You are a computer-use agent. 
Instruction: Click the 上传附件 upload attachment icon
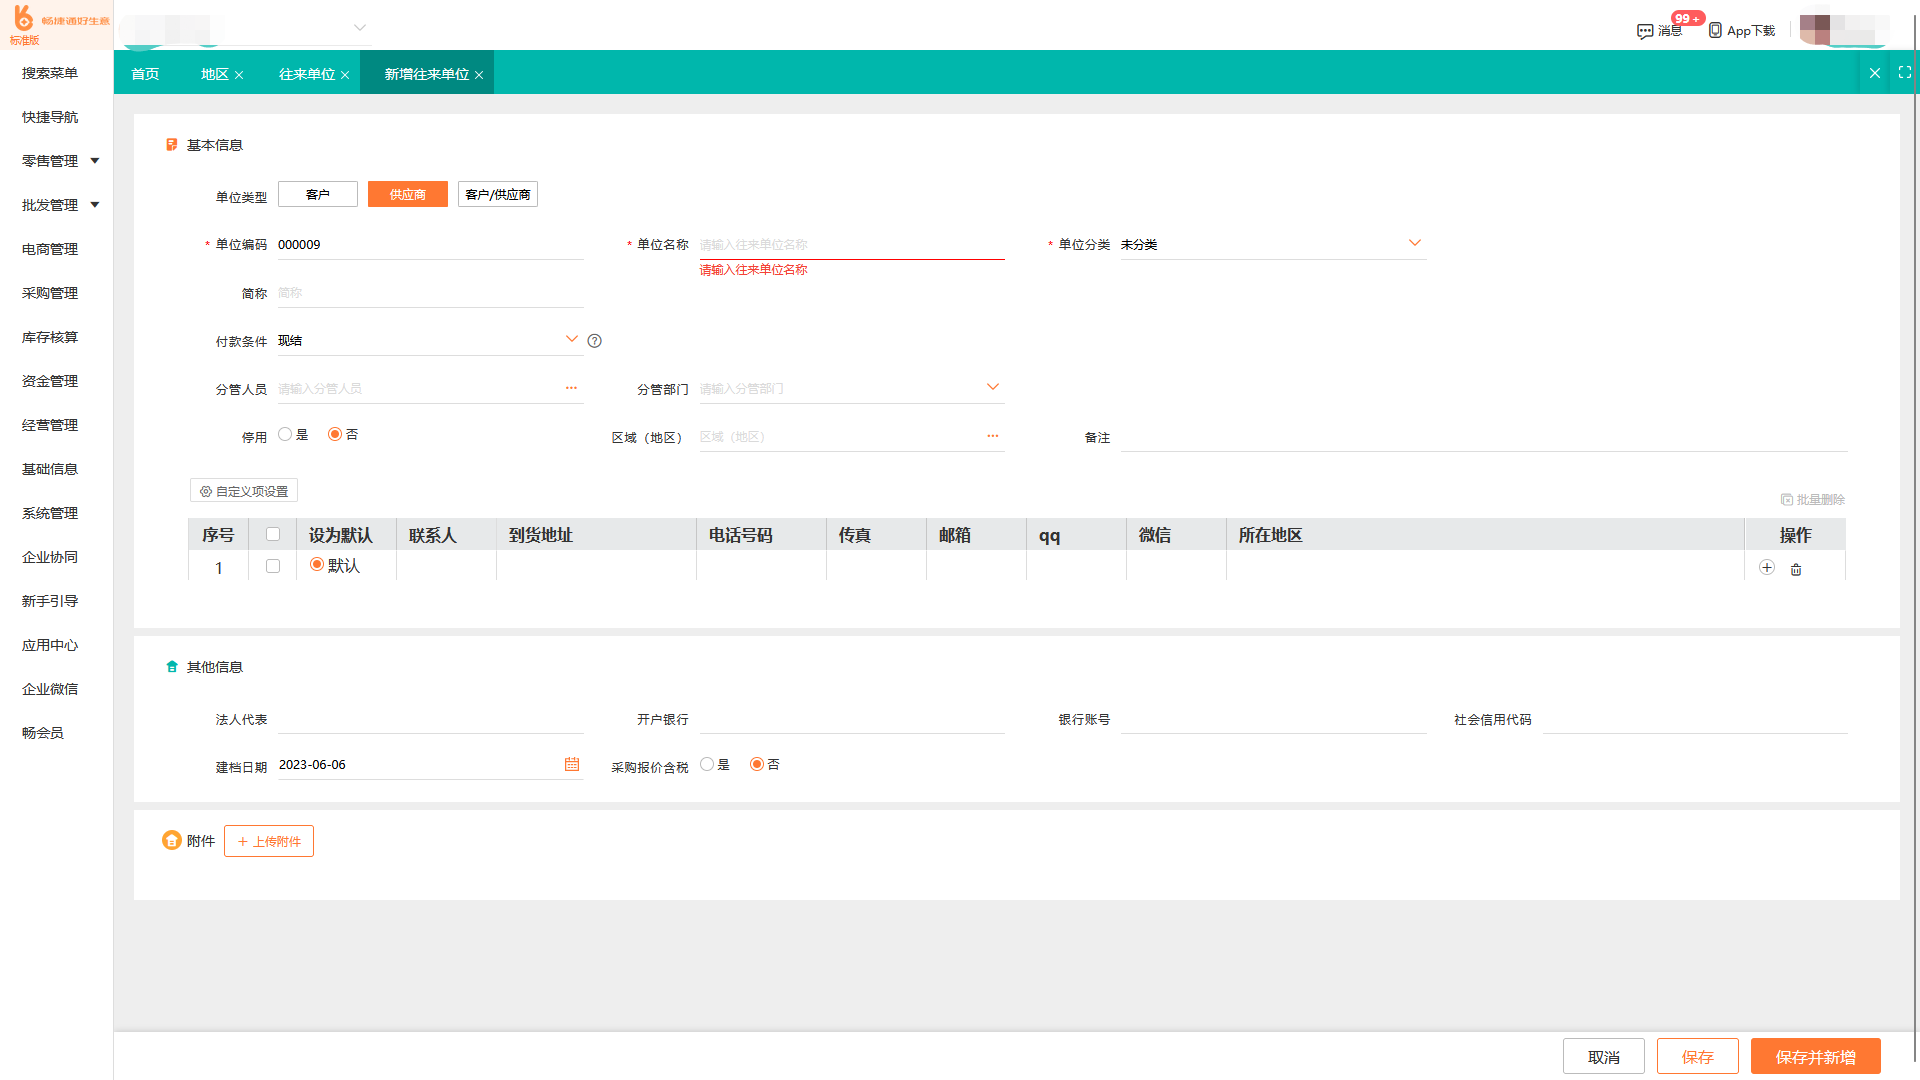[x=270, y=841]
